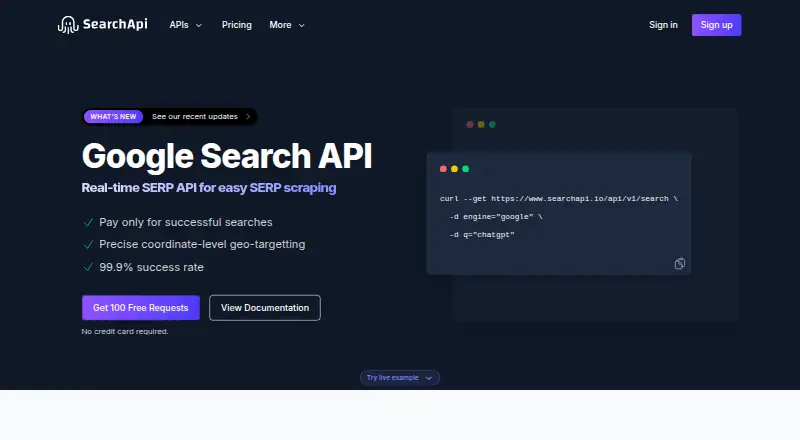Click 'Precise coordinate-level geo-targetting' text
The height and width of the screenshot is (440, 800).
coord(202,245)
